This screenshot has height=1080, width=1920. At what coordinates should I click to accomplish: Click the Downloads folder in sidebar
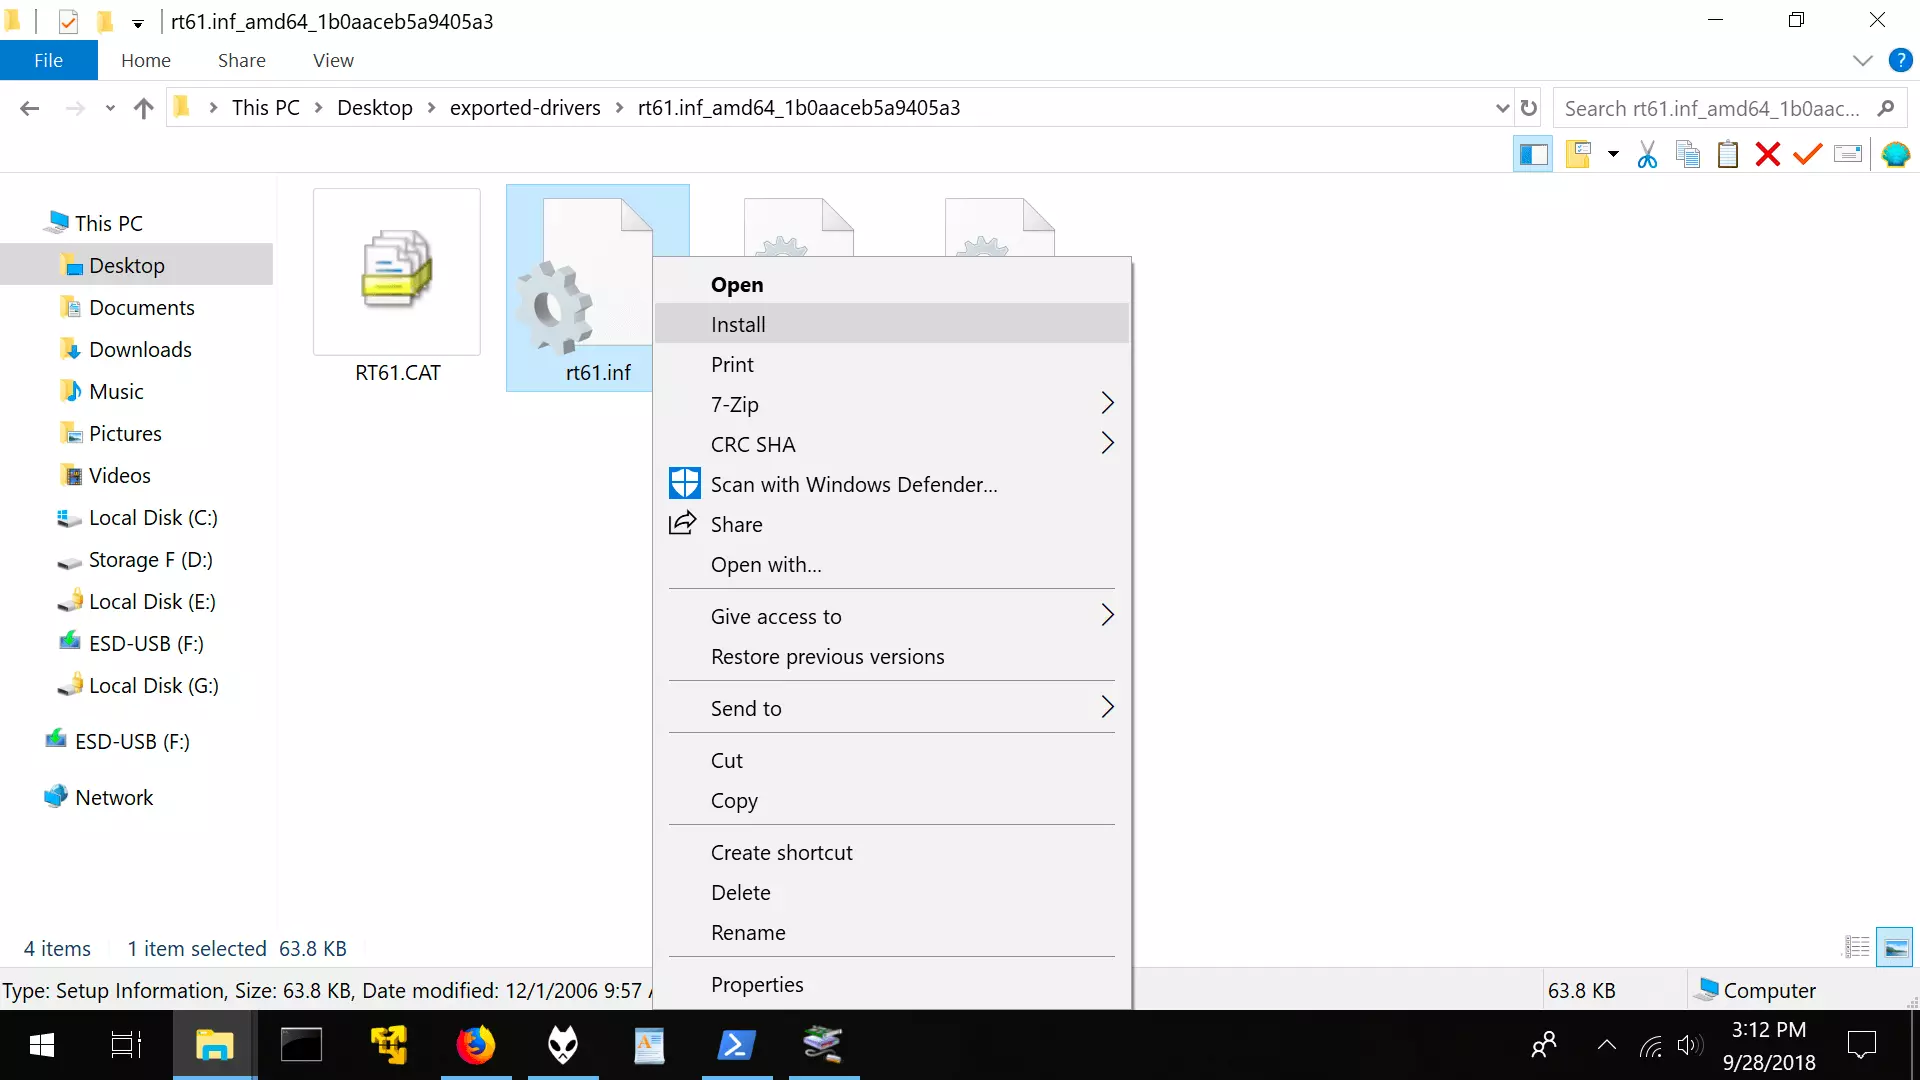pyautogui.click(x=140, y=348)
